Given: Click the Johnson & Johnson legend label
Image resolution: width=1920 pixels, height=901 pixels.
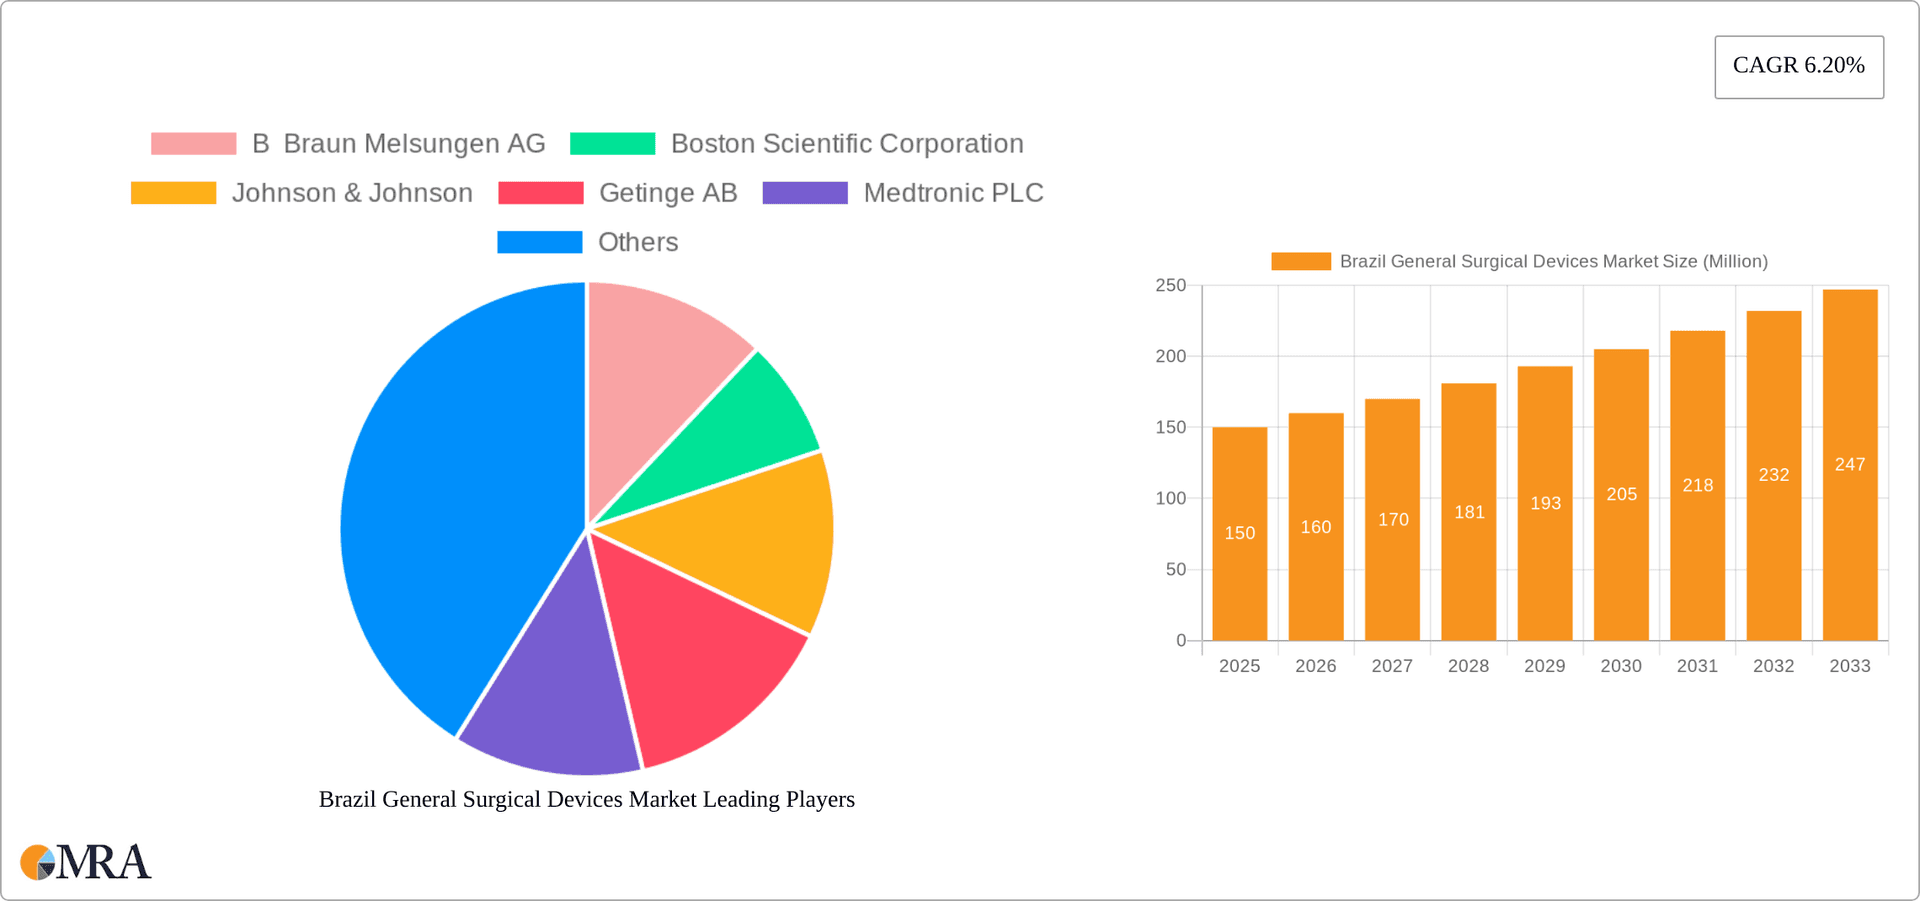Looking at the screenshot, I should 354,192.
